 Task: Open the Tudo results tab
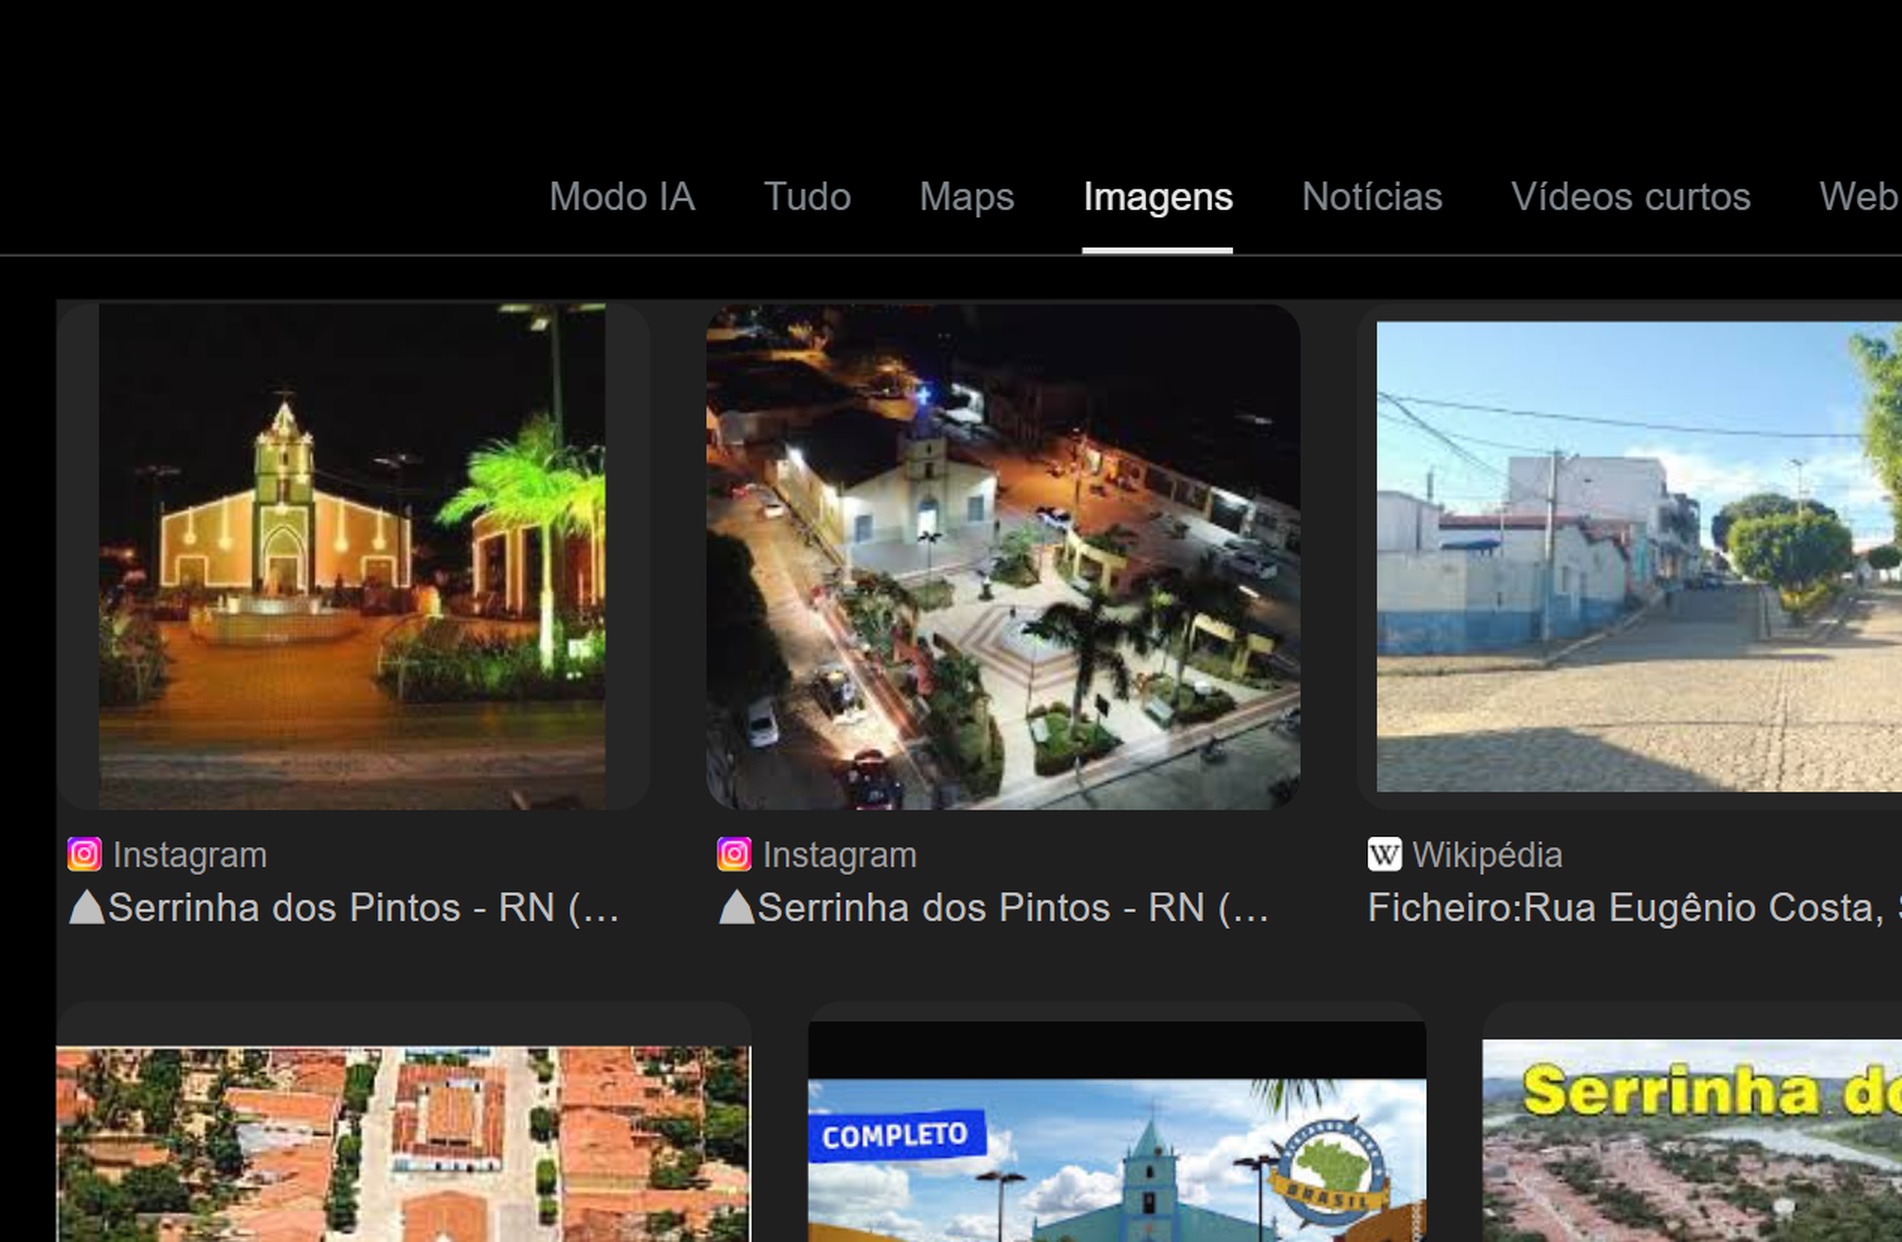pos(807,197)
